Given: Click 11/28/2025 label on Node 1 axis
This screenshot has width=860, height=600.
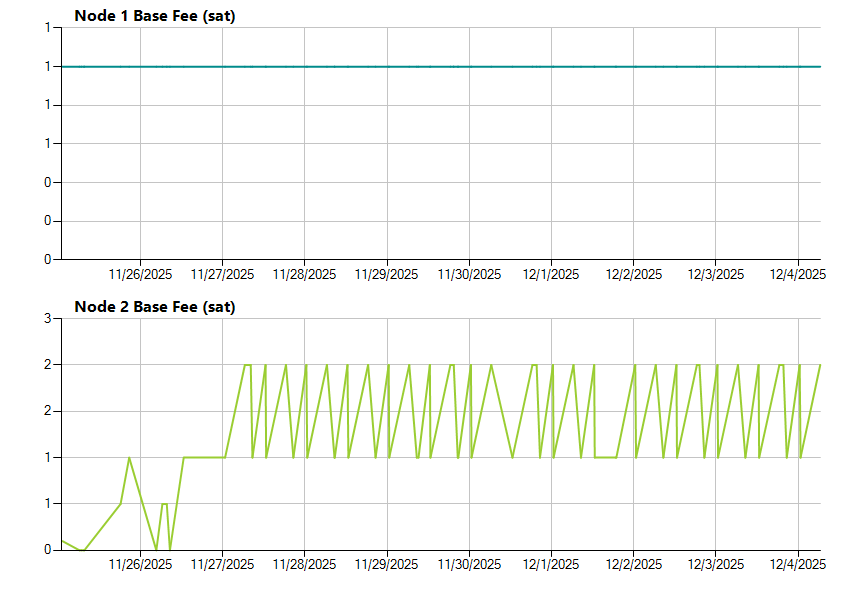Looking at the screenshot, I should 305,274.
